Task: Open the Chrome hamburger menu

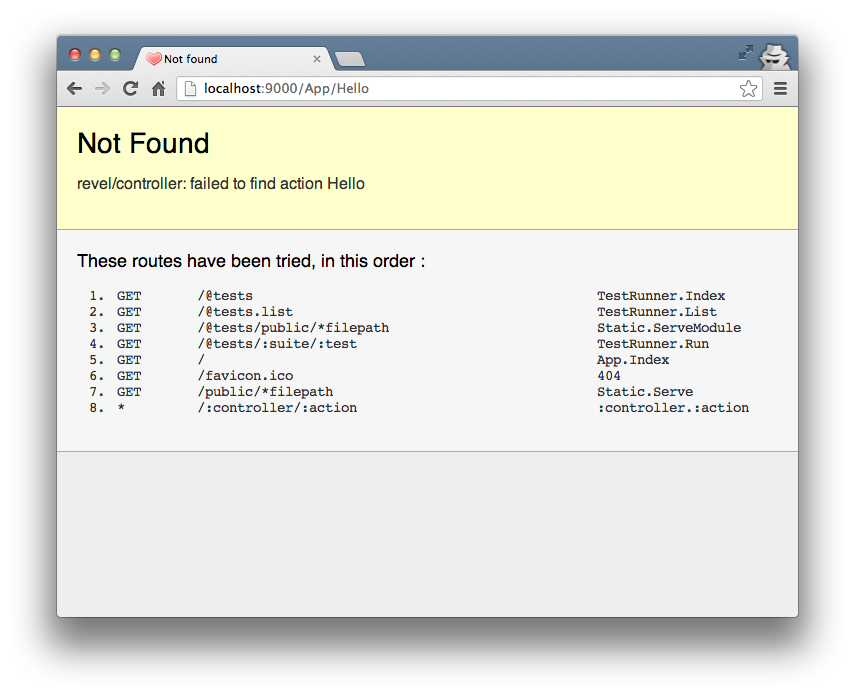Action: [780, 89]
